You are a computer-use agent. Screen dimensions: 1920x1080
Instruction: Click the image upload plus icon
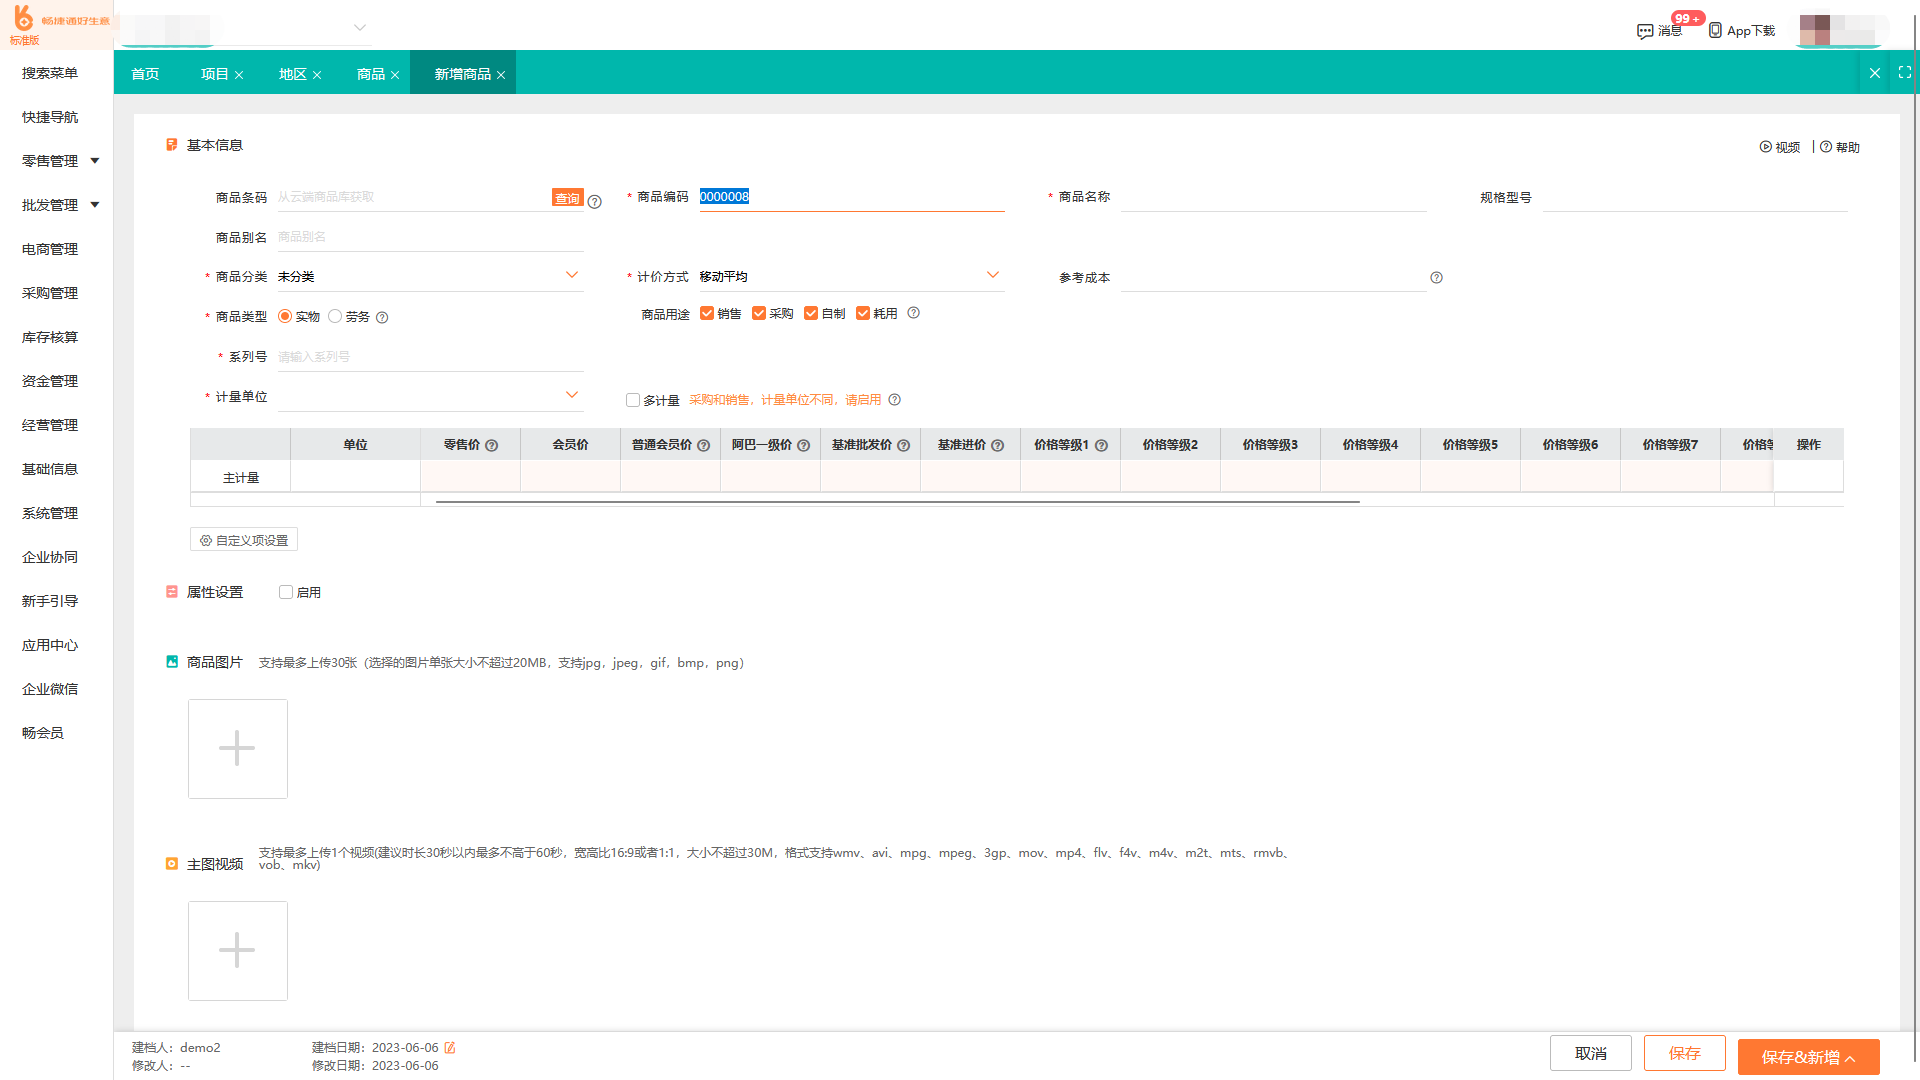point(239,749)
